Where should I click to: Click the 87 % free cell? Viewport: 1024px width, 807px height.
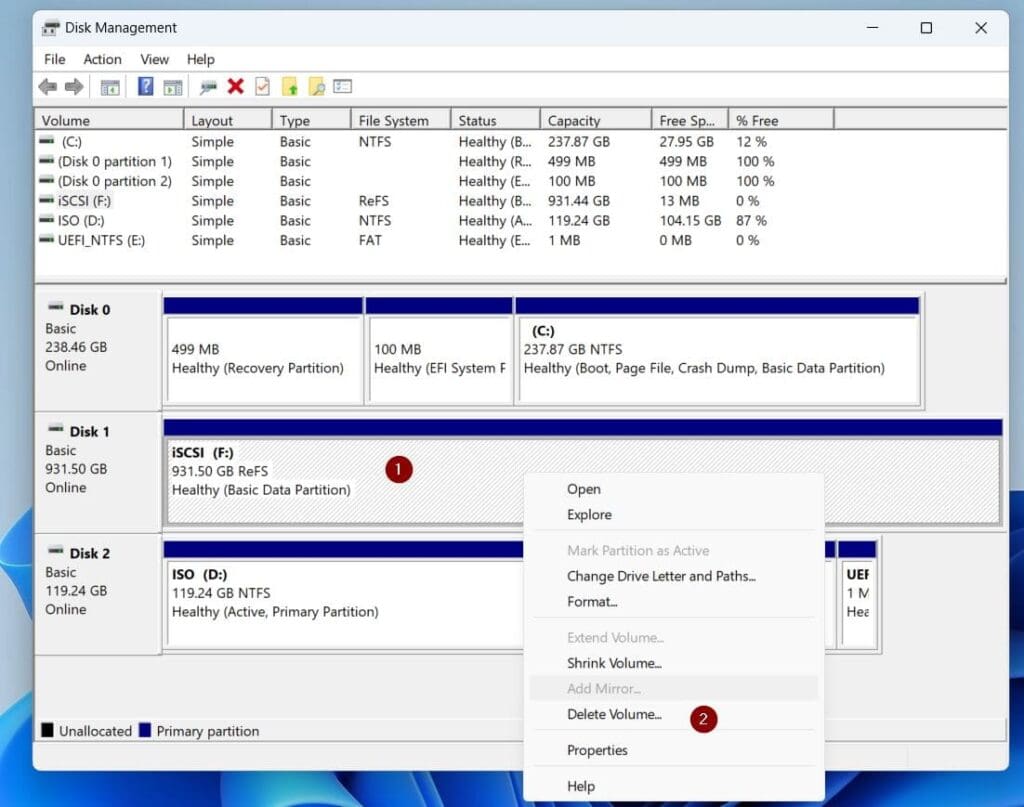[751, 221]
